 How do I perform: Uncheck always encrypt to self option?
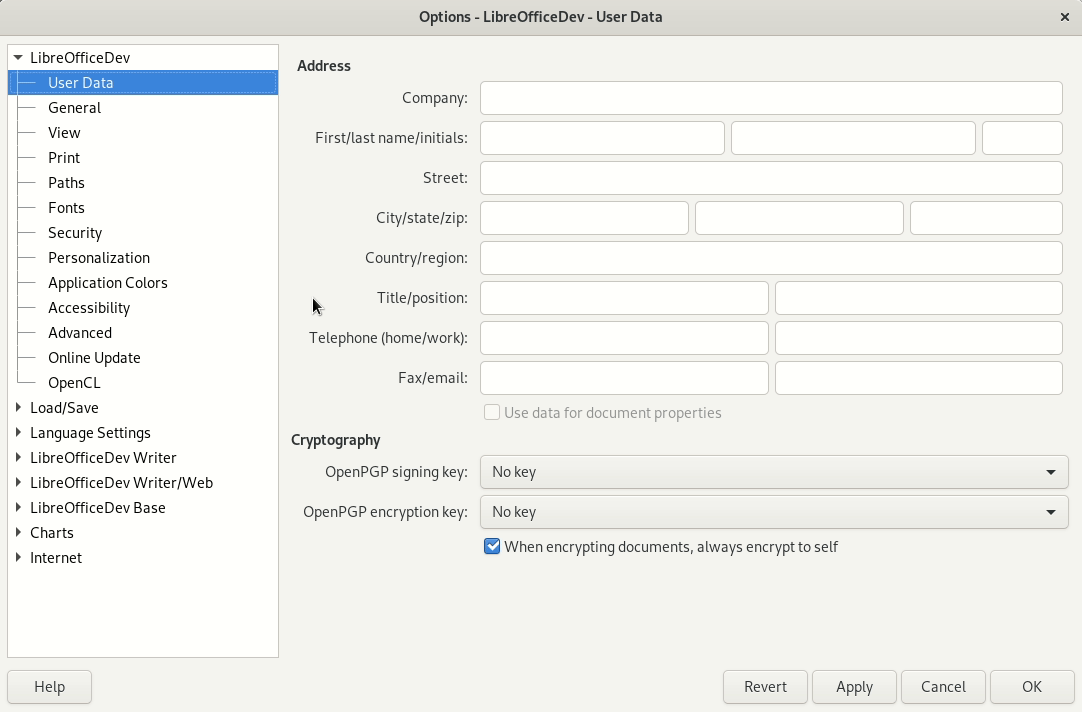coord(492,547)
